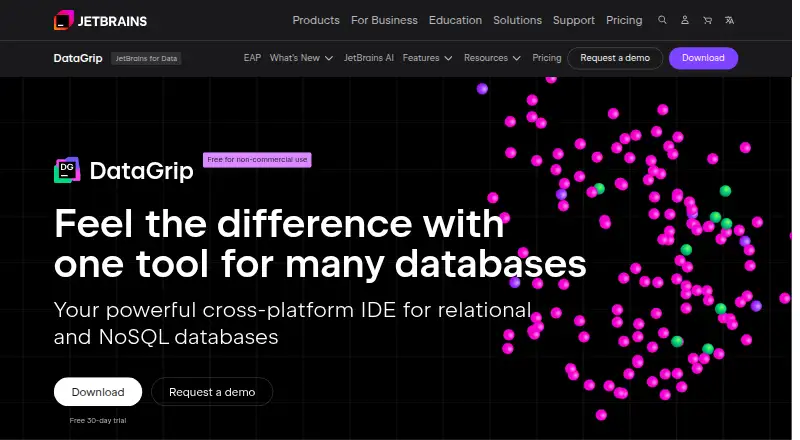Image resolution: width=800 pixels, height=440 pixels.
Task: Open the EAP link
Action: coord(252,58)
